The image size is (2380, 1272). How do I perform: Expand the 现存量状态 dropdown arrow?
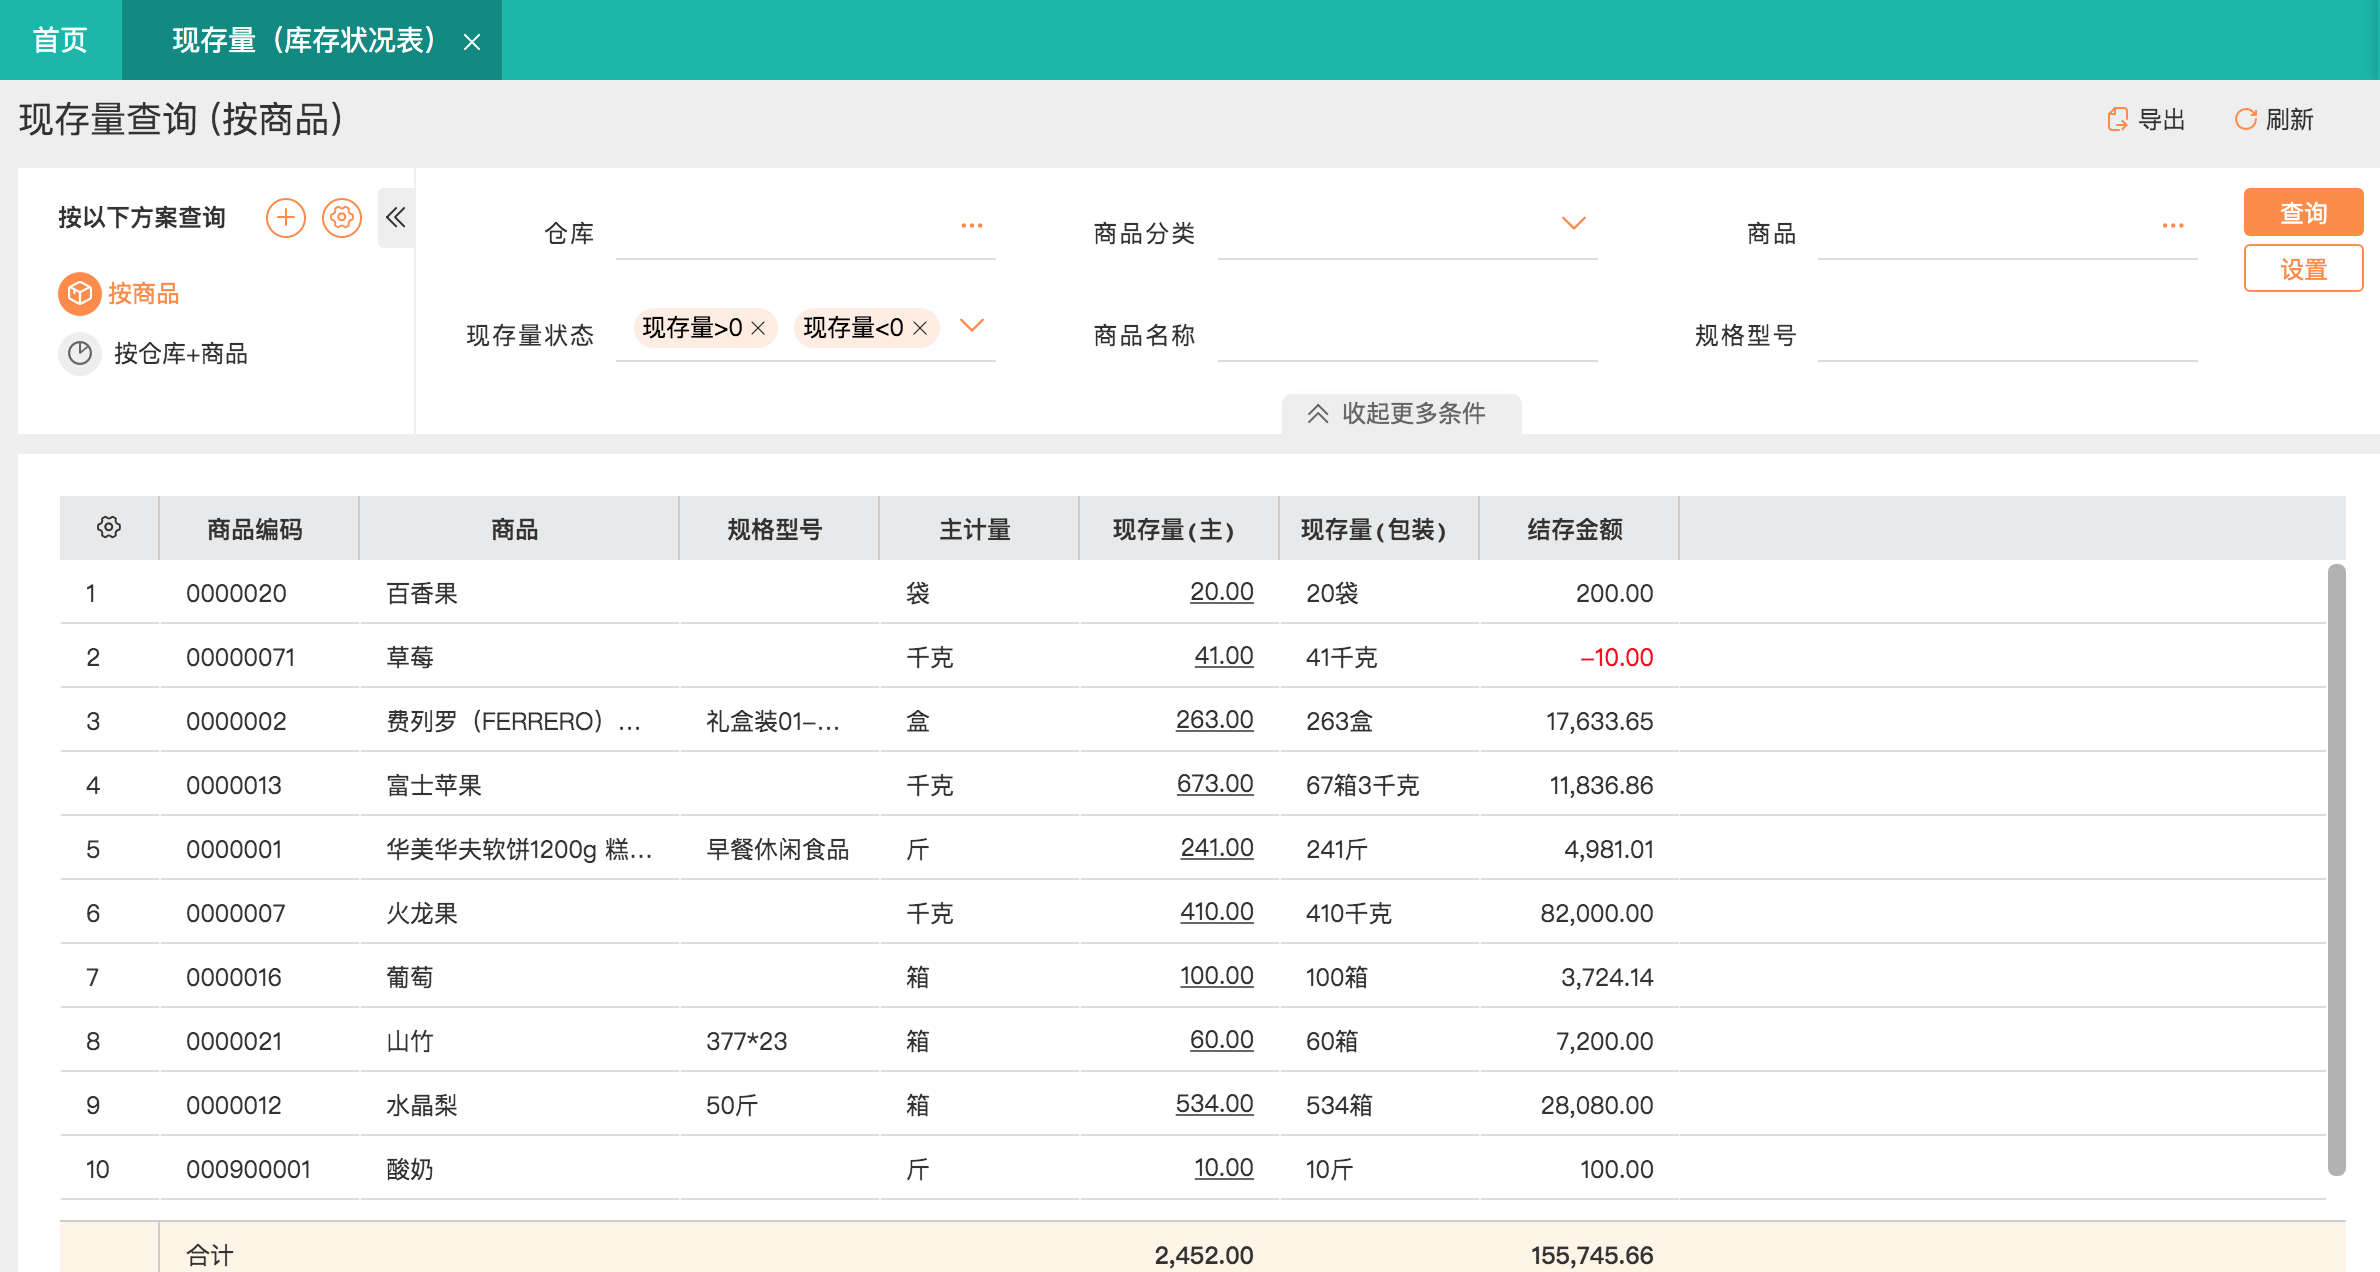coord(973,327)
